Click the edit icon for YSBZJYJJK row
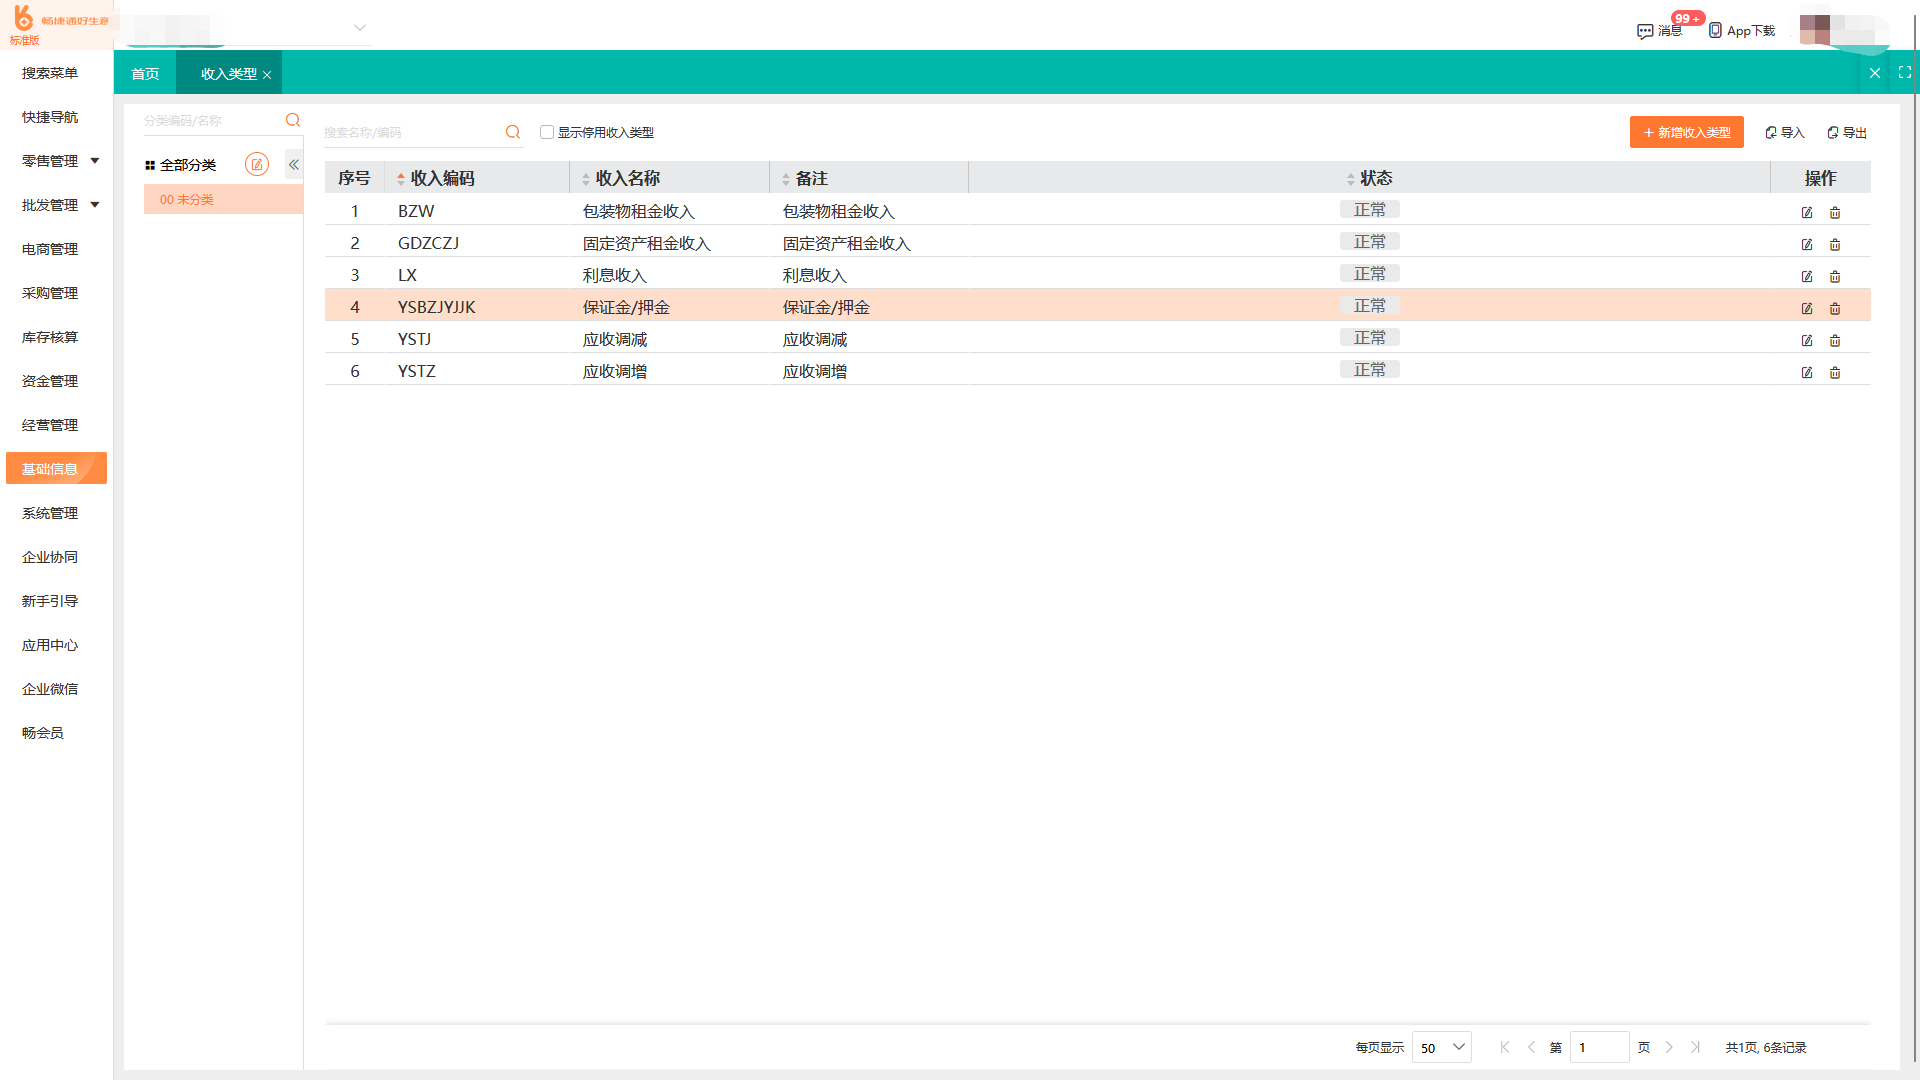The image size is (1920, 1080). pos(1807,306)
